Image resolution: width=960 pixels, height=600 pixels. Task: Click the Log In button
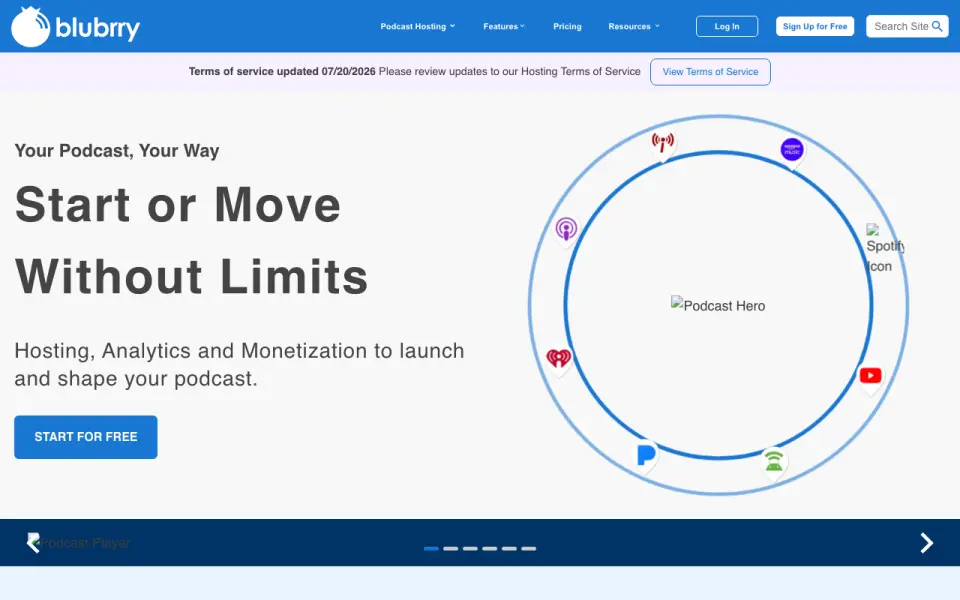pos(727,26)
